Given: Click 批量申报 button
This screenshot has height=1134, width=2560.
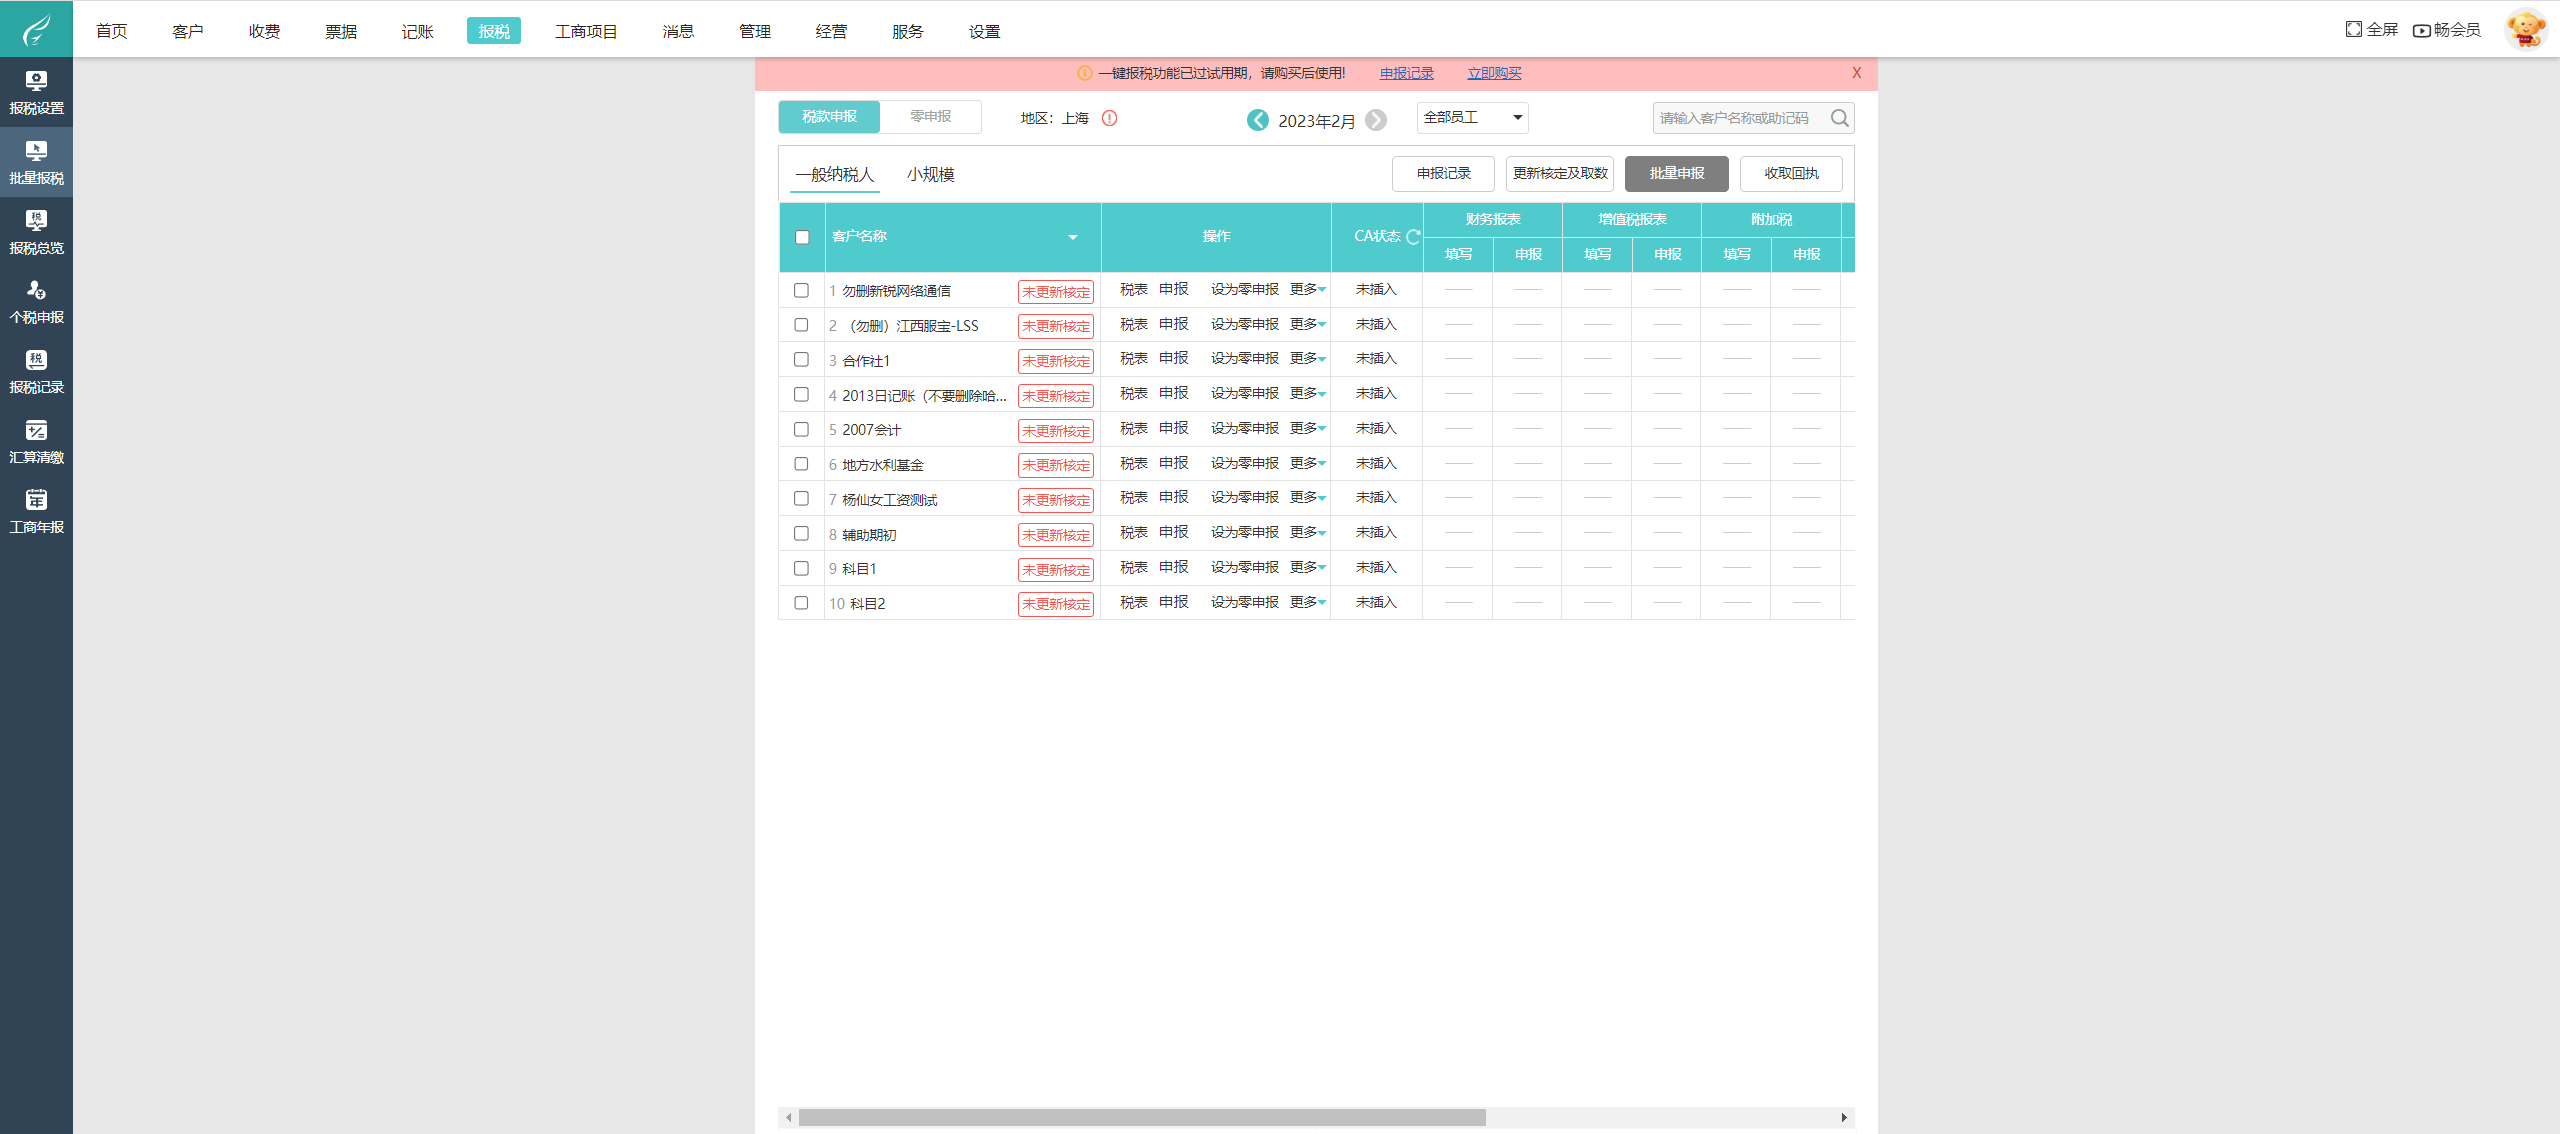Looking at the screenshot, I should [1675, 173].
